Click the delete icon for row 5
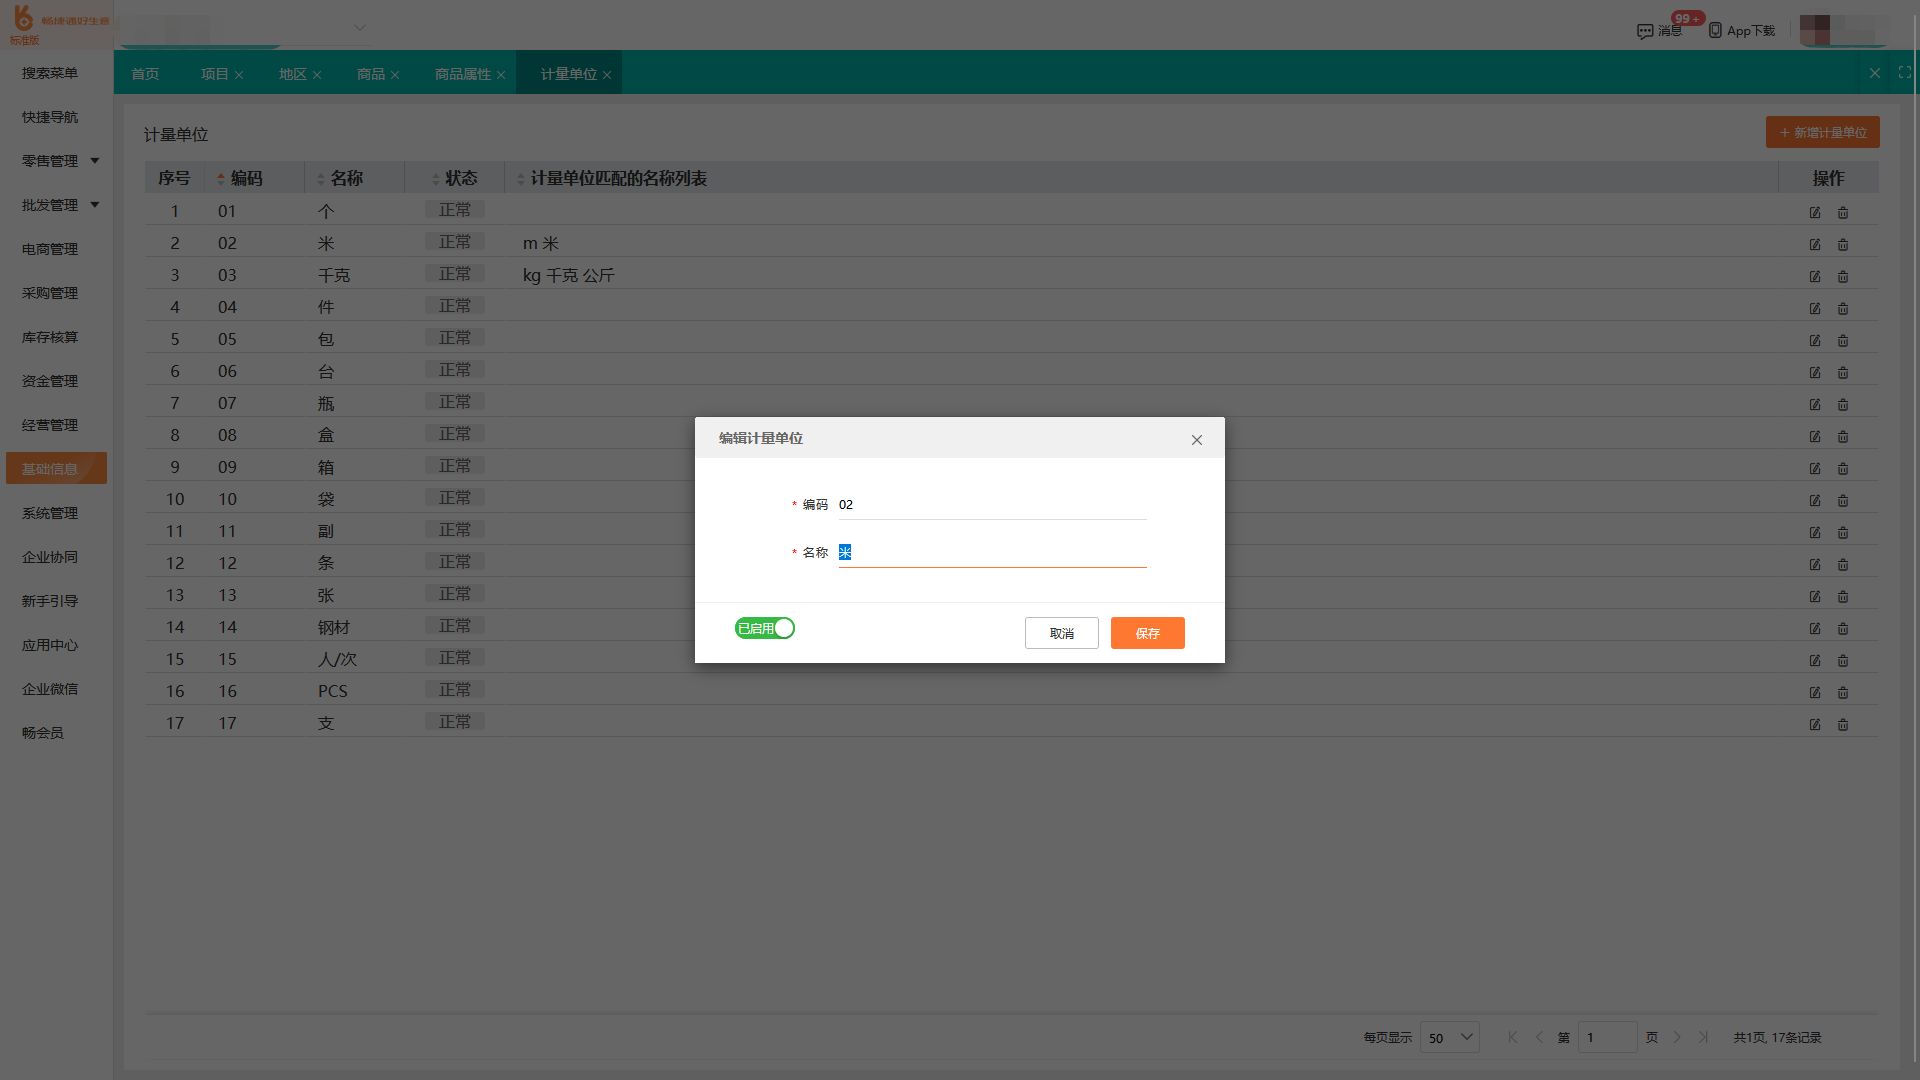1920x1080 pixels. [1844, 340]
